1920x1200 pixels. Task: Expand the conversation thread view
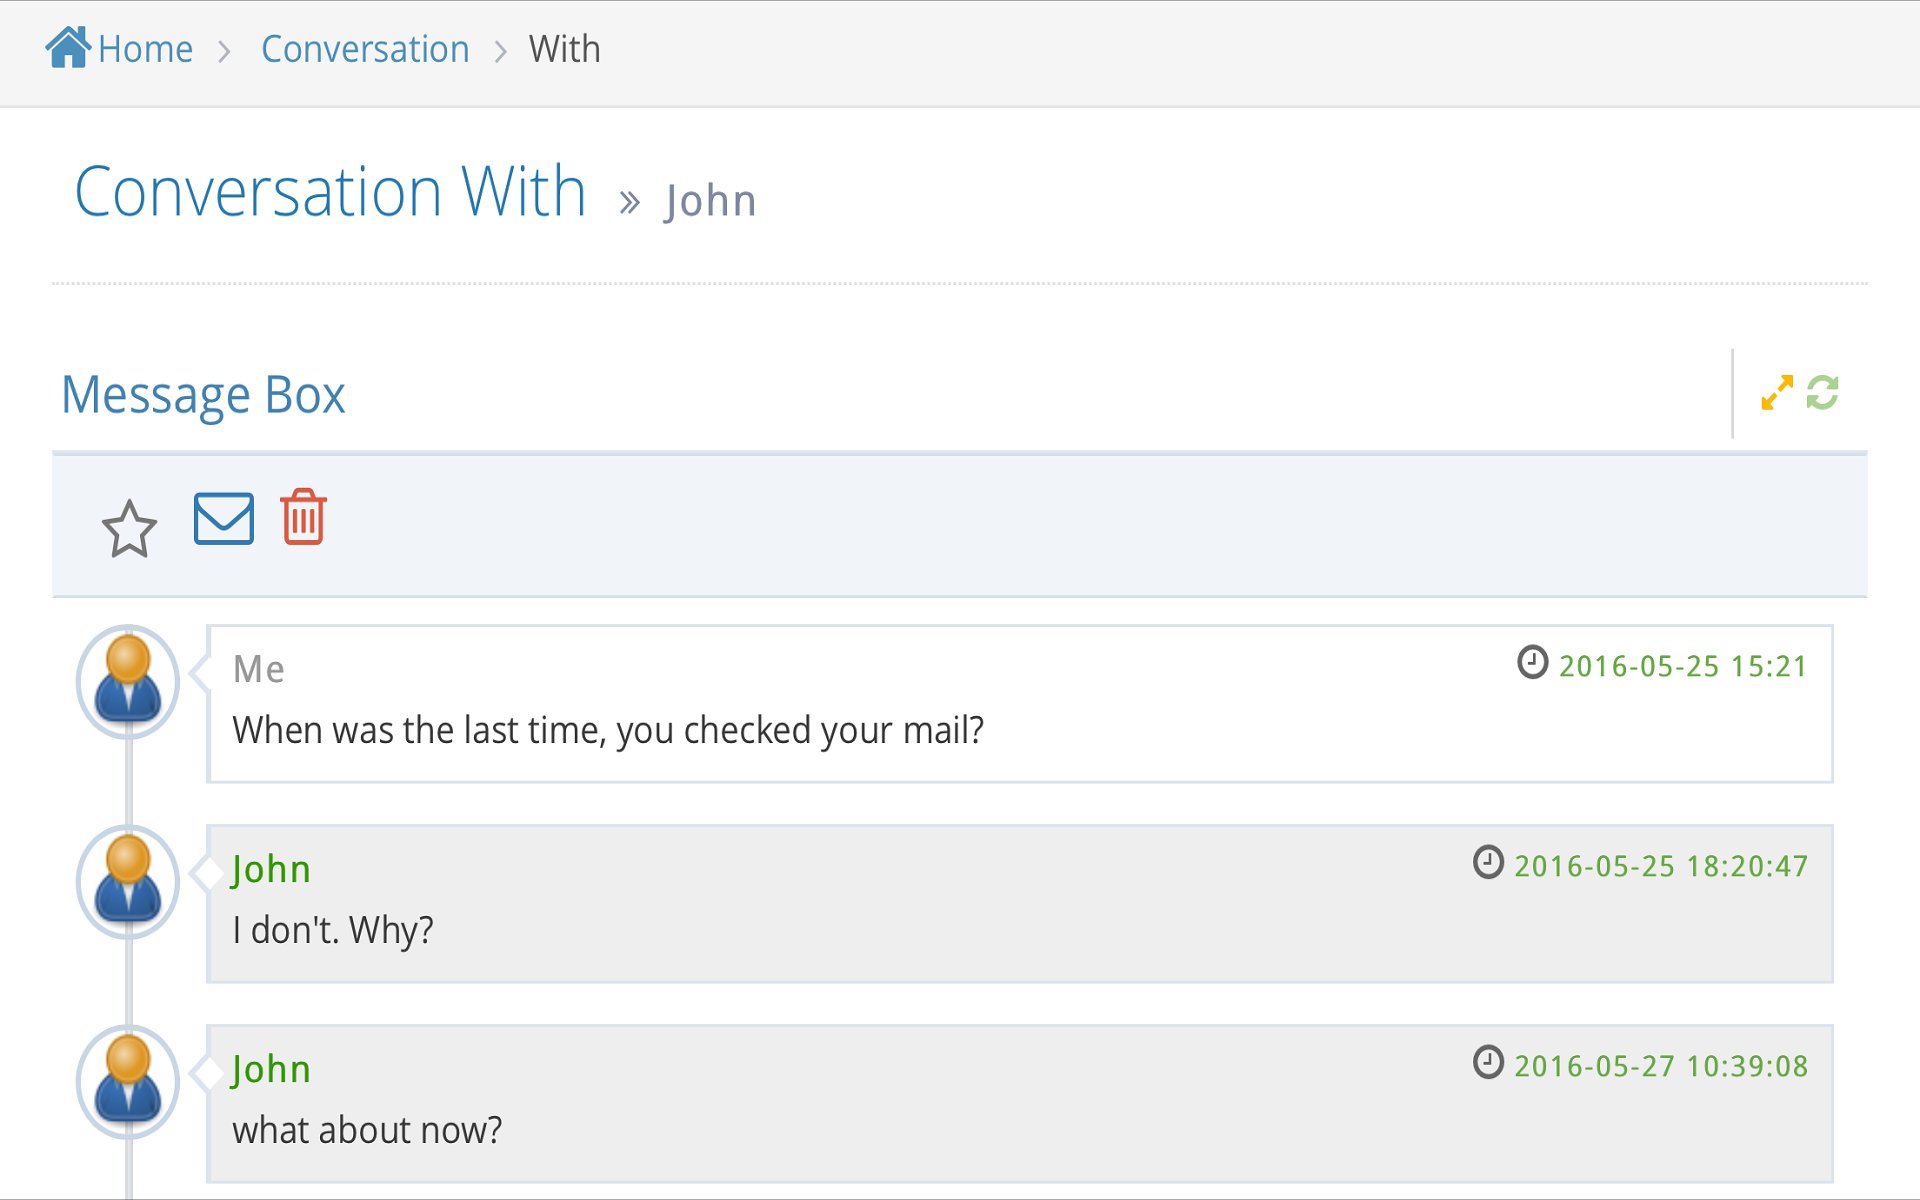click(x=1778, y=393)
